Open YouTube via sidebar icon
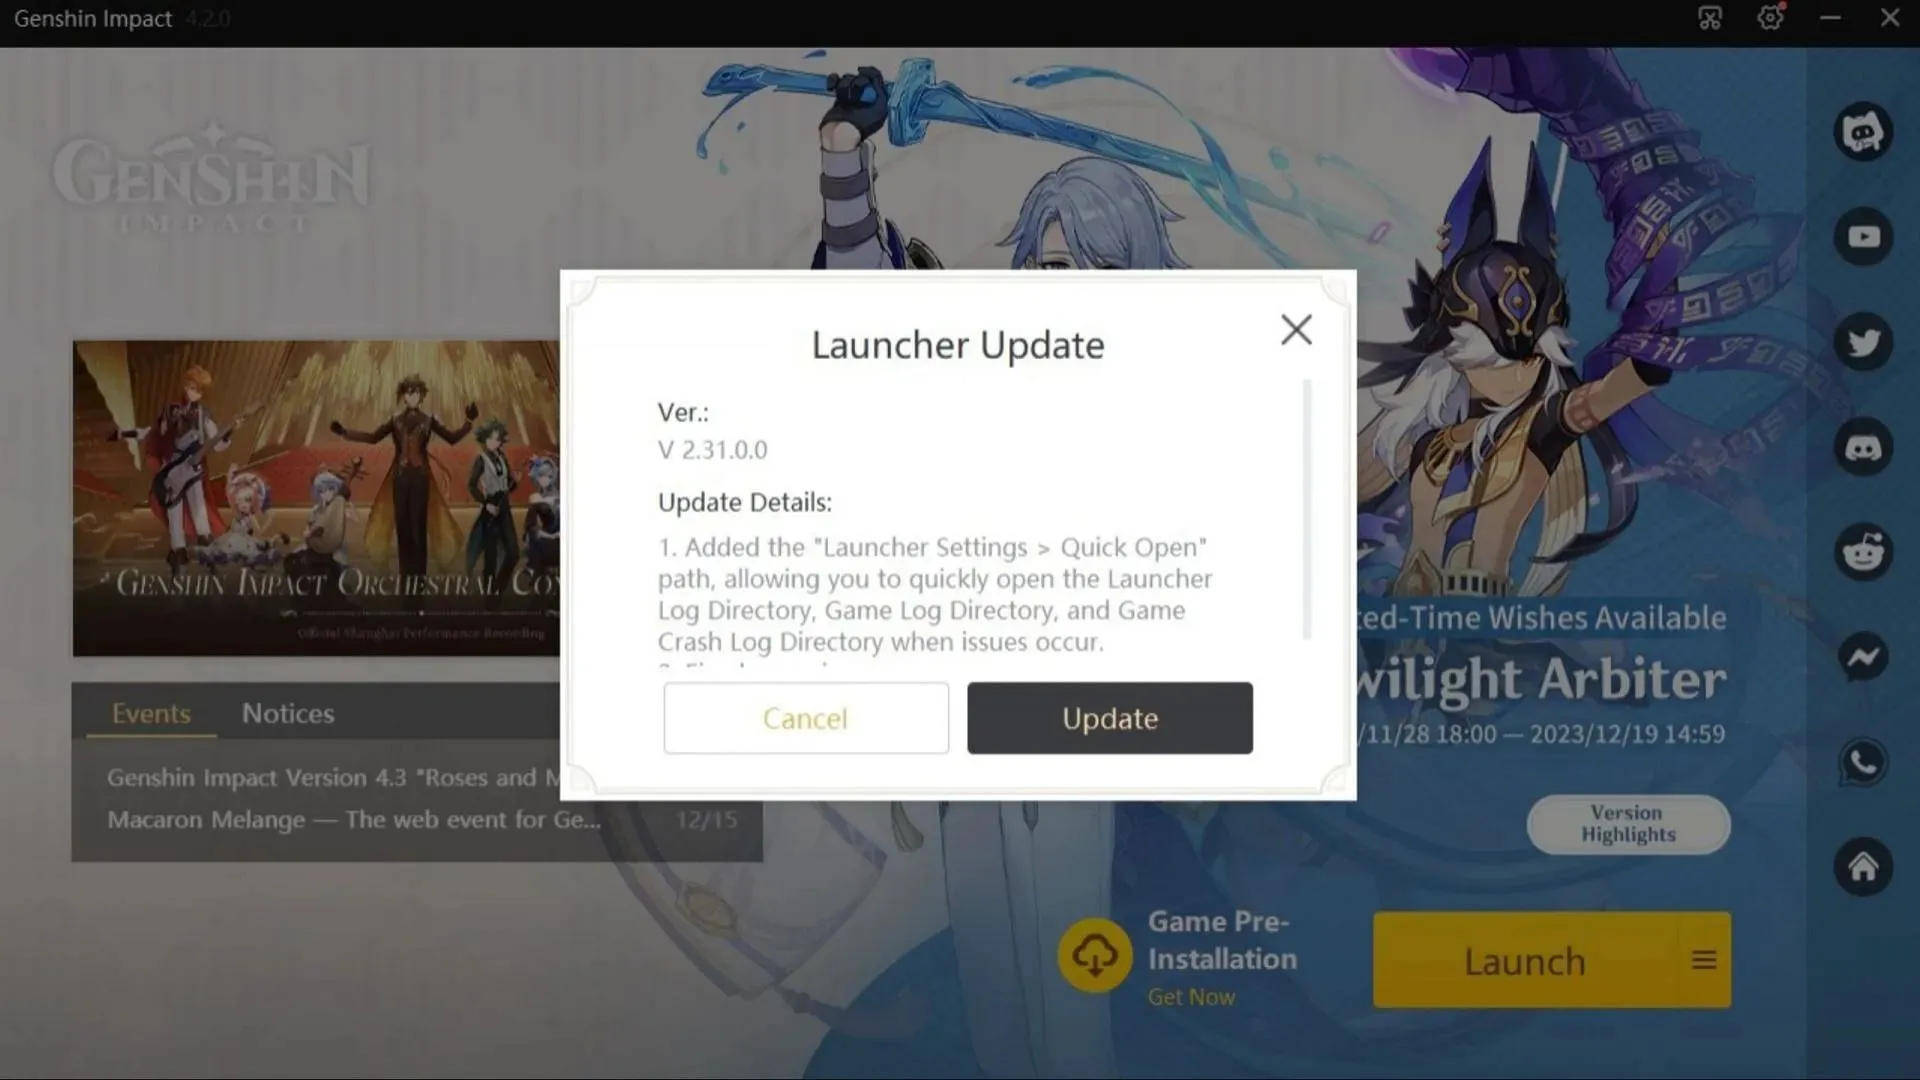The width and height of the screenshot is (1920, 1080). tap(1863, 236)
